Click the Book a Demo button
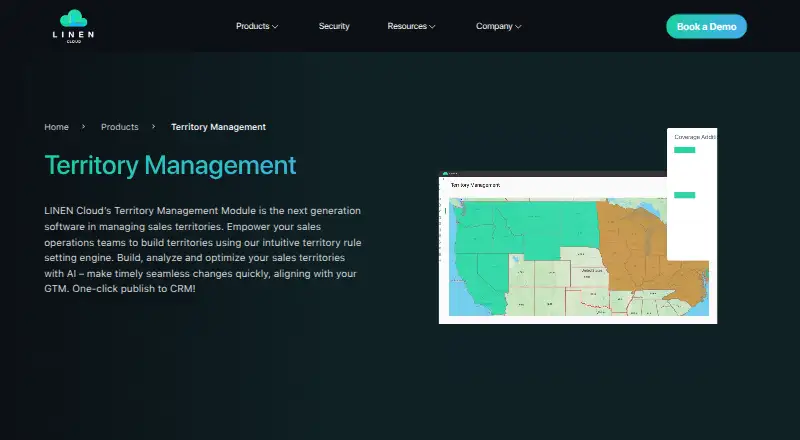 (x=706, y=27)
